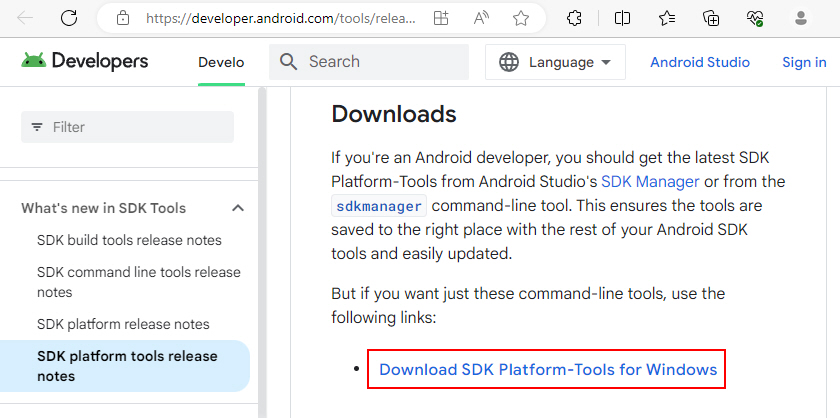Viewport: 840px width, 418px height.
Task: Open SDK command line tools release notes
Action: pos(139,282)
